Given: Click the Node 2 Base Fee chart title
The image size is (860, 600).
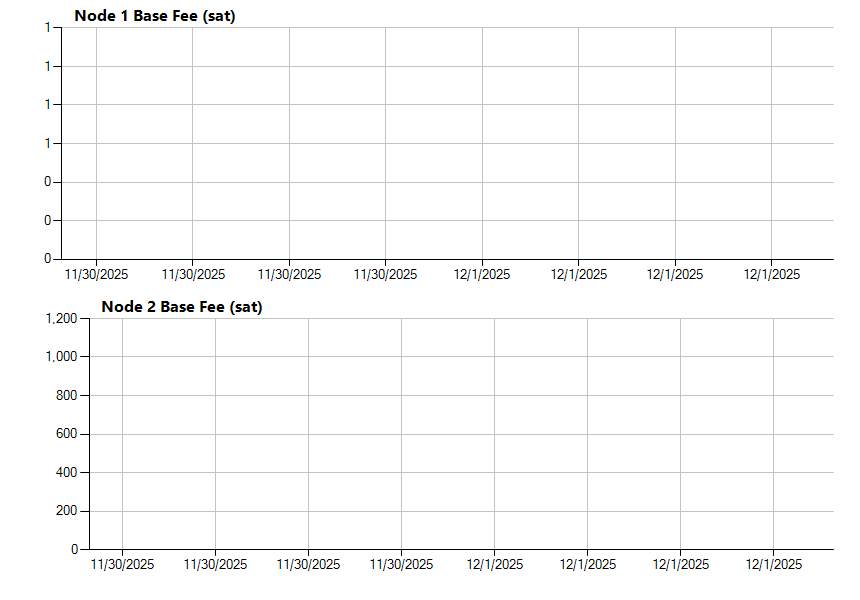Looking at the screenshot, I should pyautogui.click(x=181, y=308).
